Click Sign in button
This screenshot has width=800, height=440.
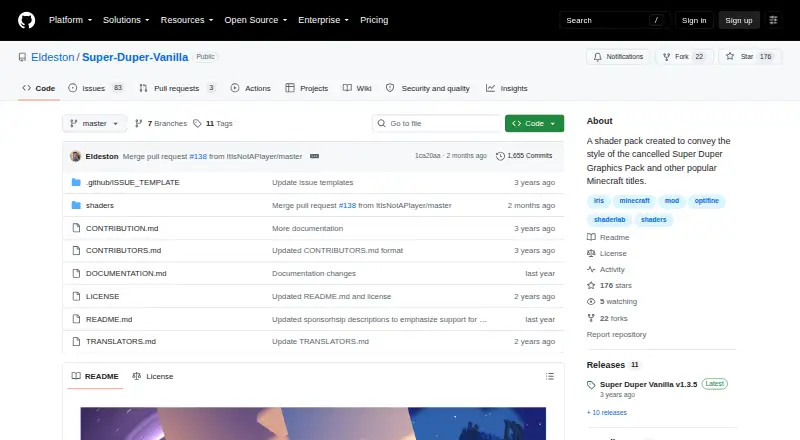(694, 20)
